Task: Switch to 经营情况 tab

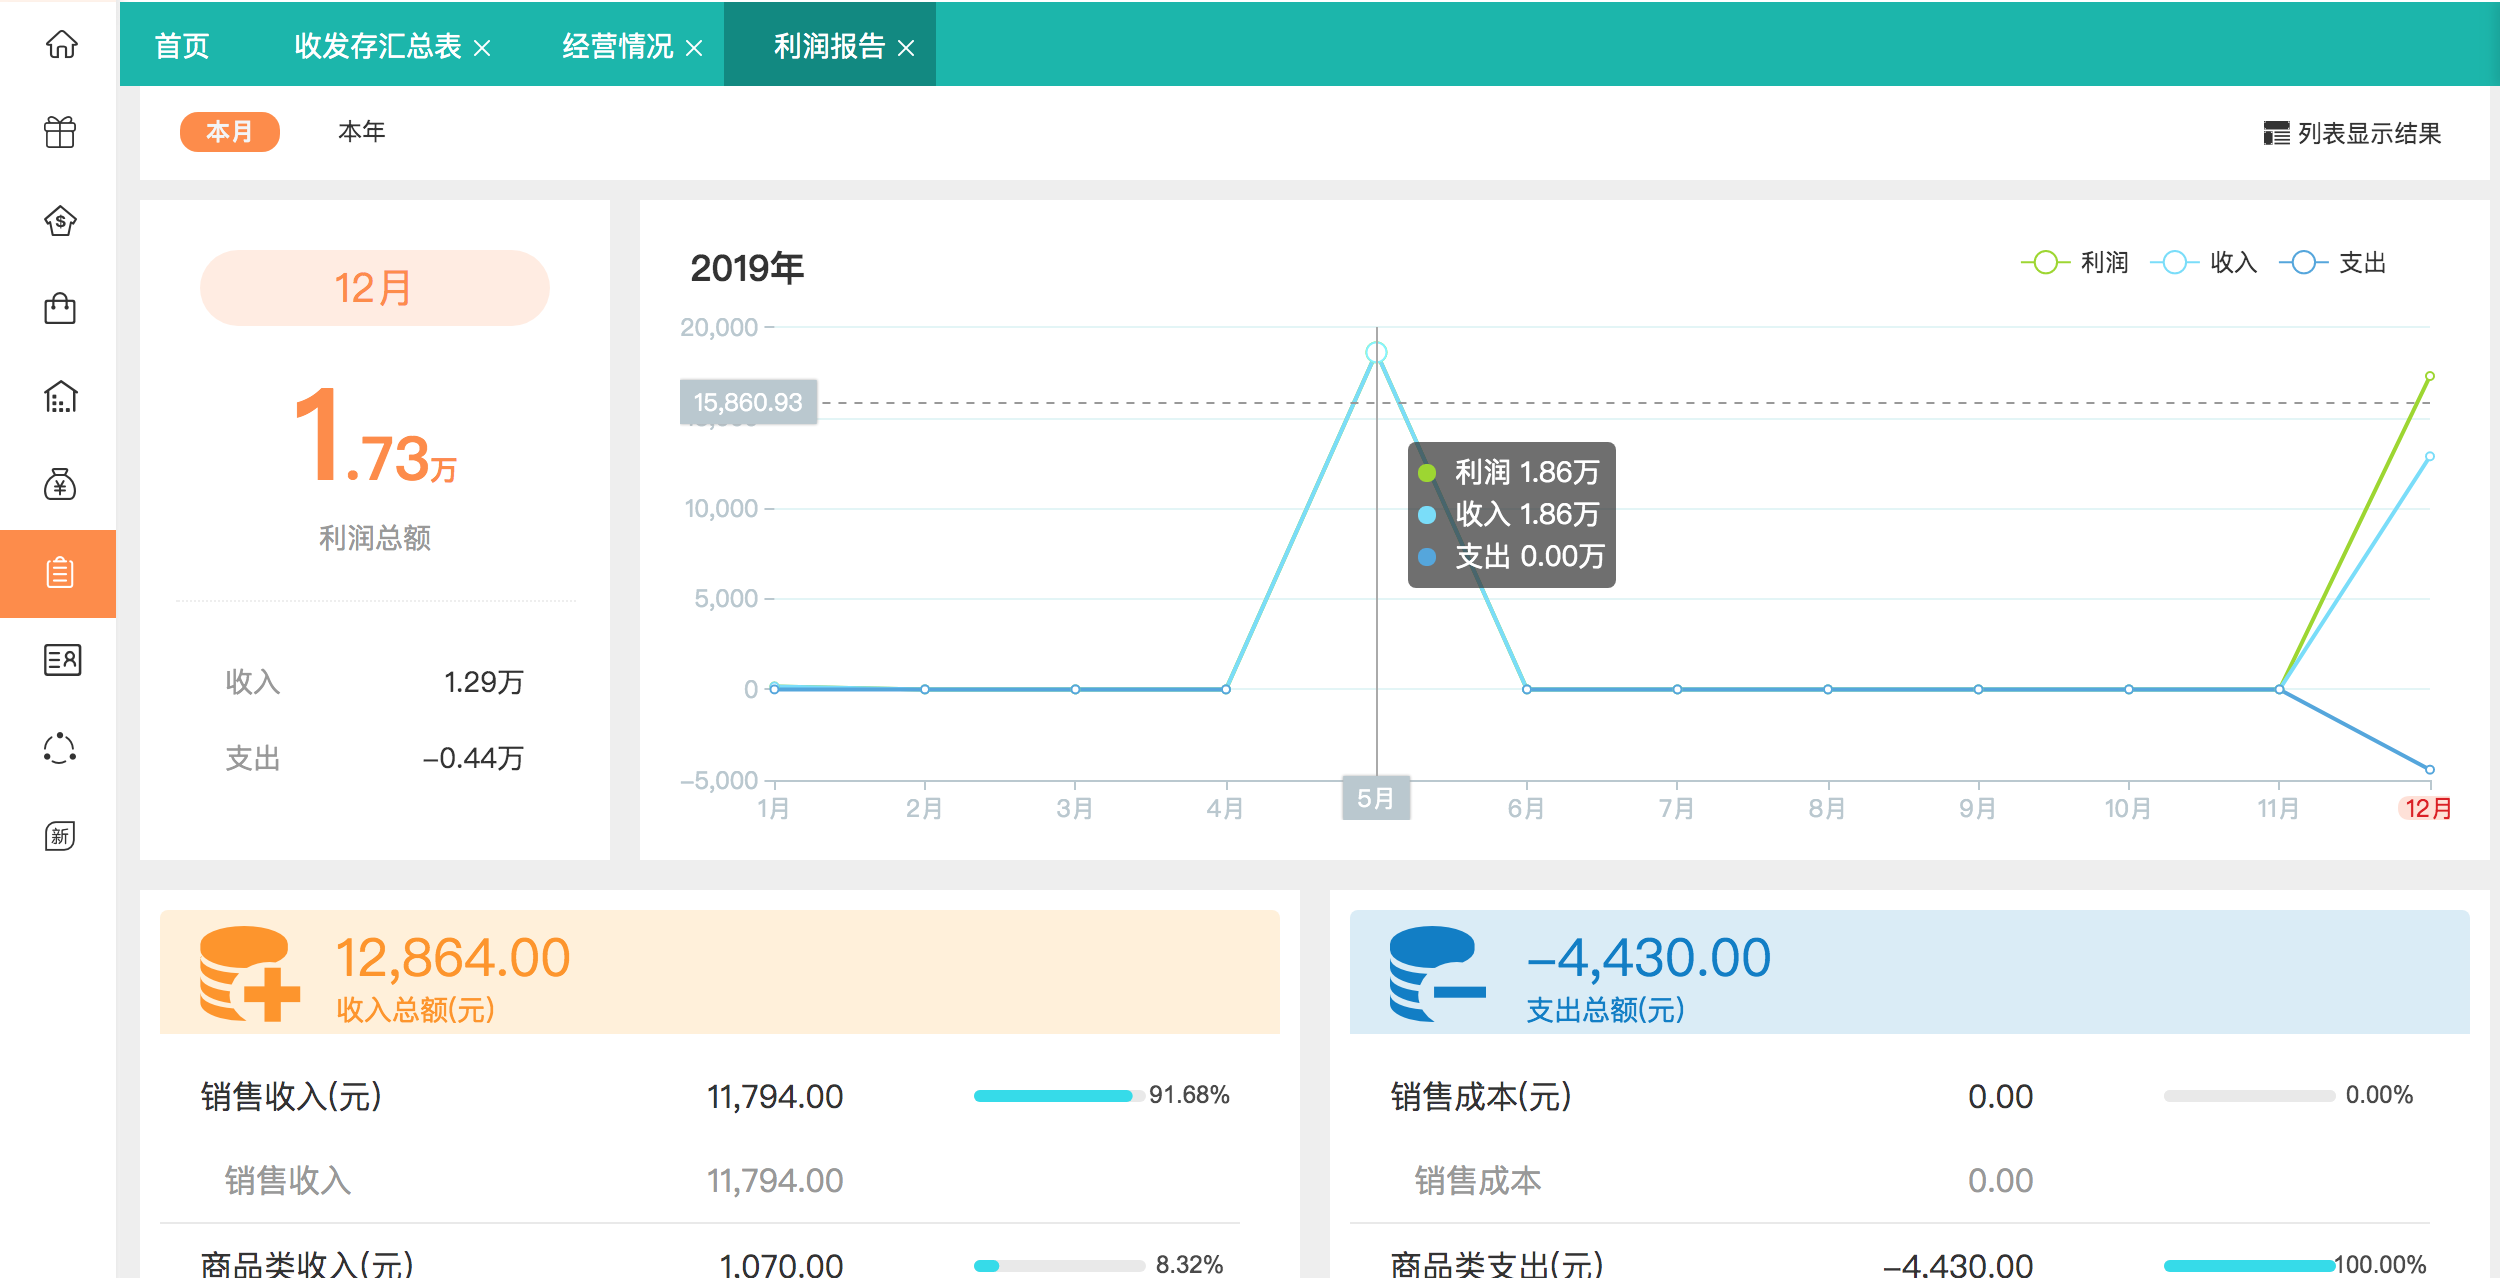Action: [616, 46]
